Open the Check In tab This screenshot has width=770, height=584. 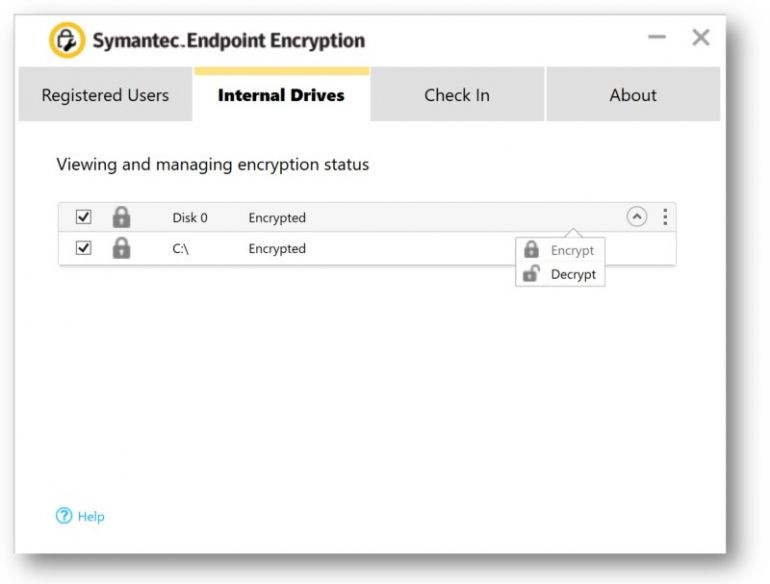coord(457,96)
